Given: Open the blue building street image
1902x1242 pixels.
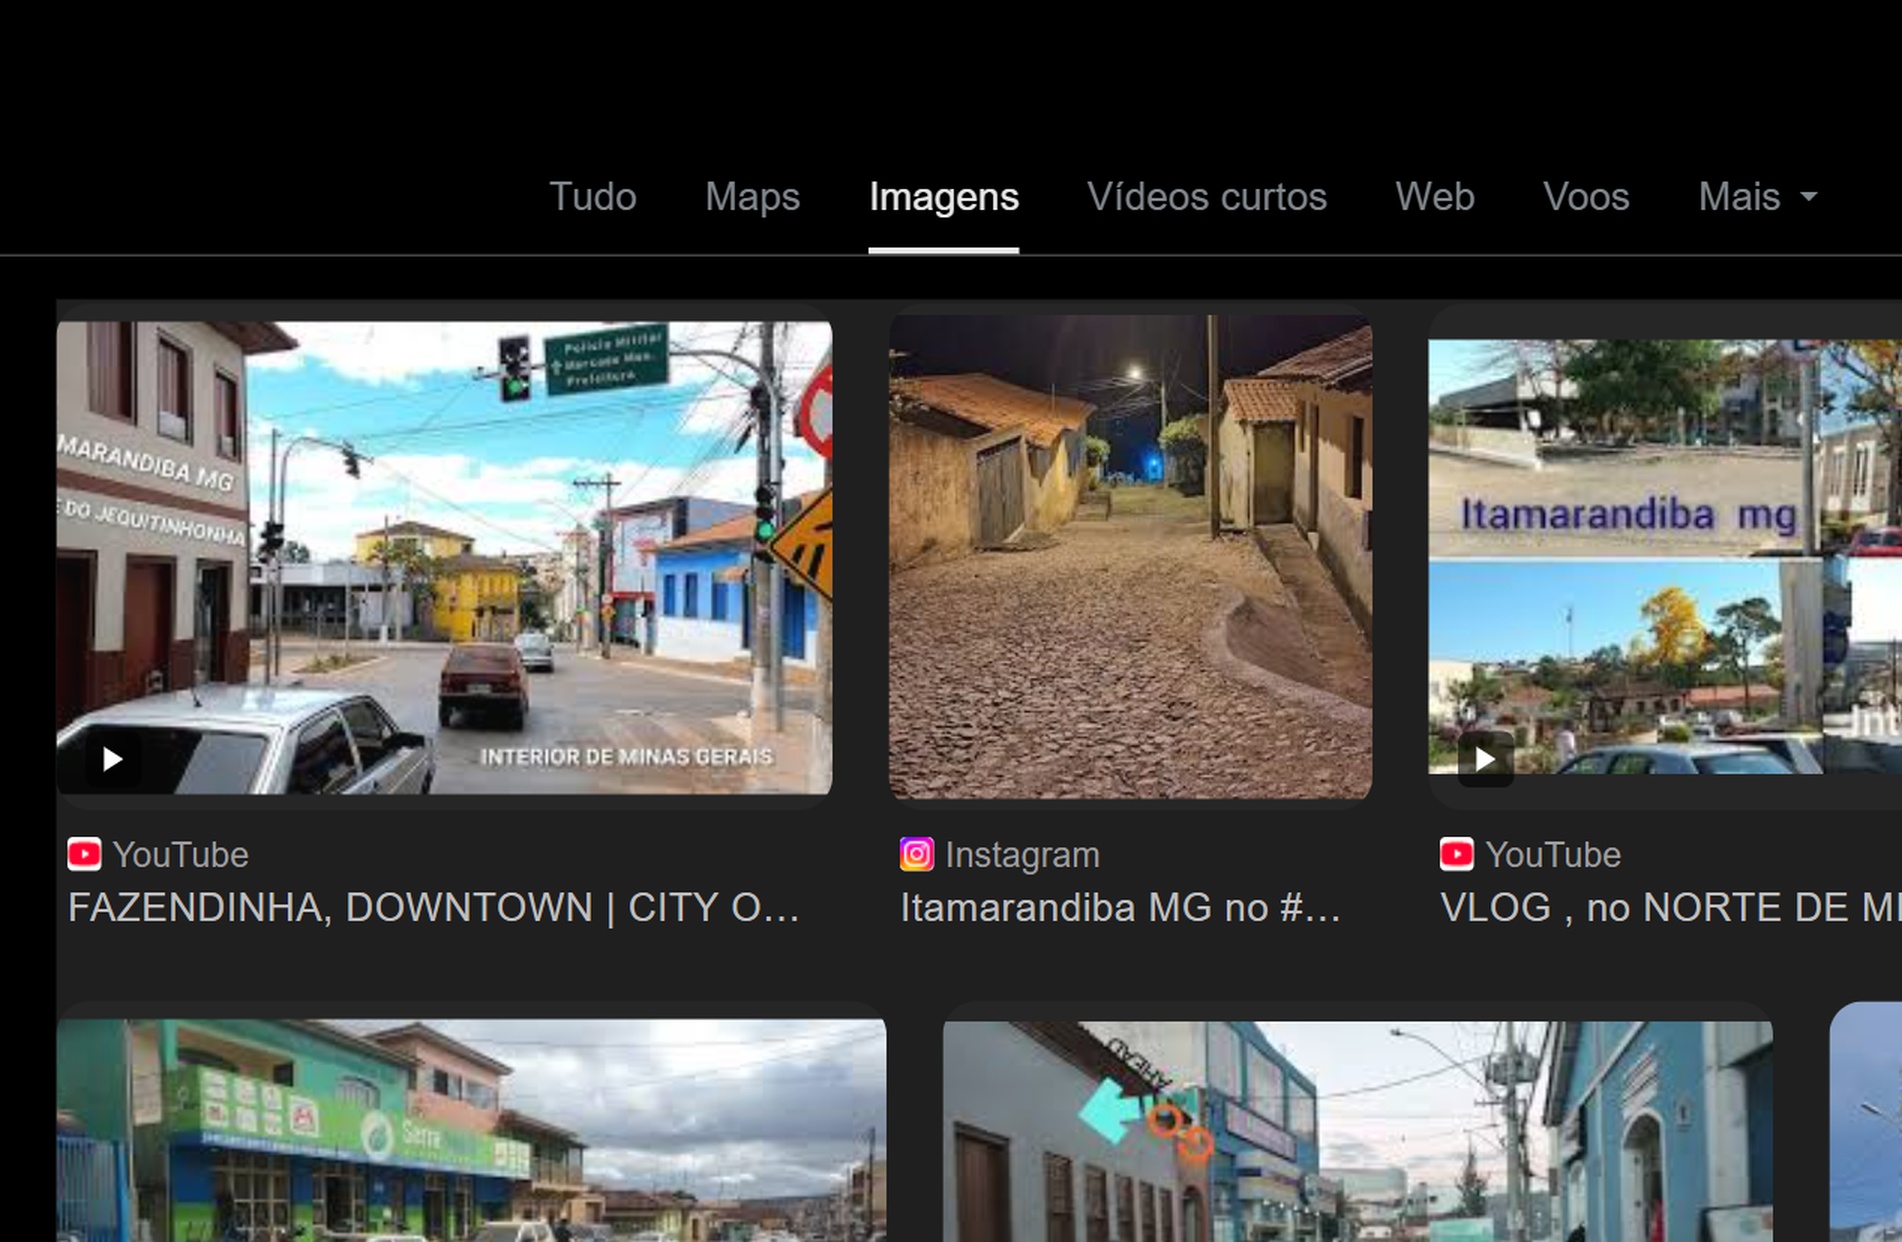Looking at the screenshot, I should pos(1357,1130).
